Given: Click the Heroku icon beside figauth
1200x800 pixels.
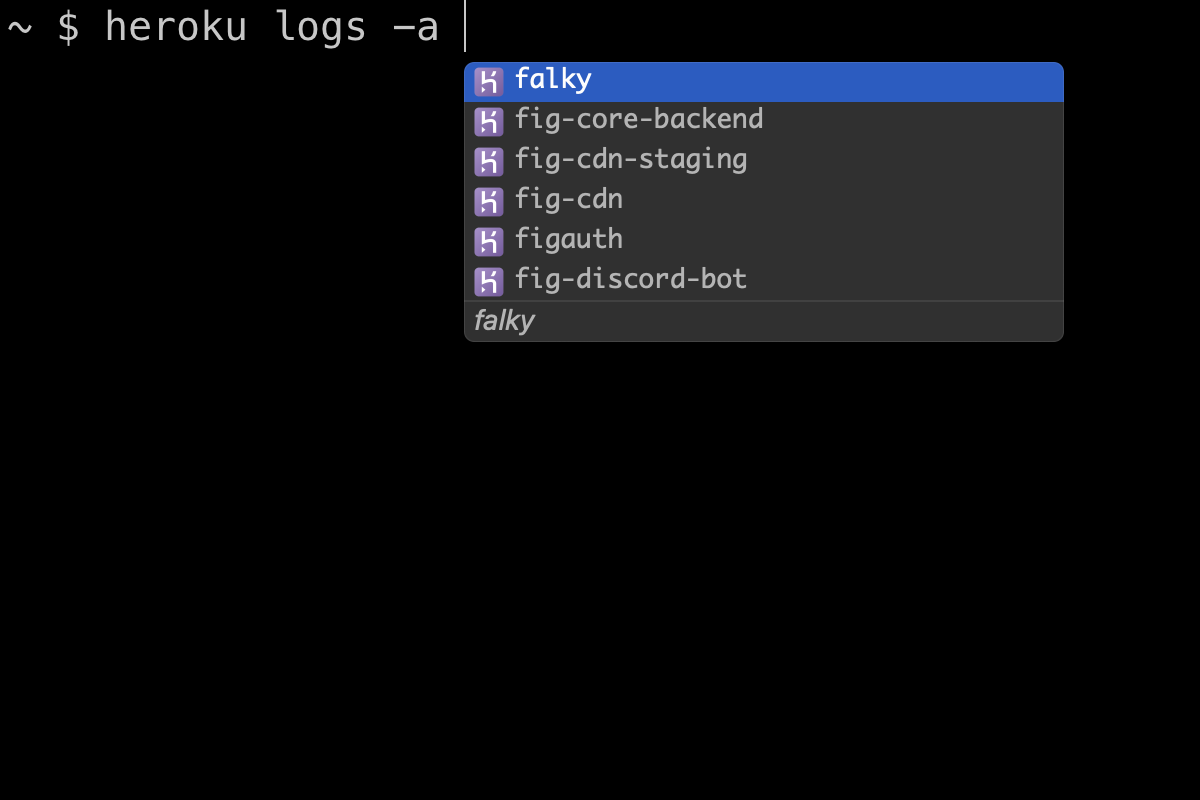Looking at the screenshot, I should coord(488,242).
